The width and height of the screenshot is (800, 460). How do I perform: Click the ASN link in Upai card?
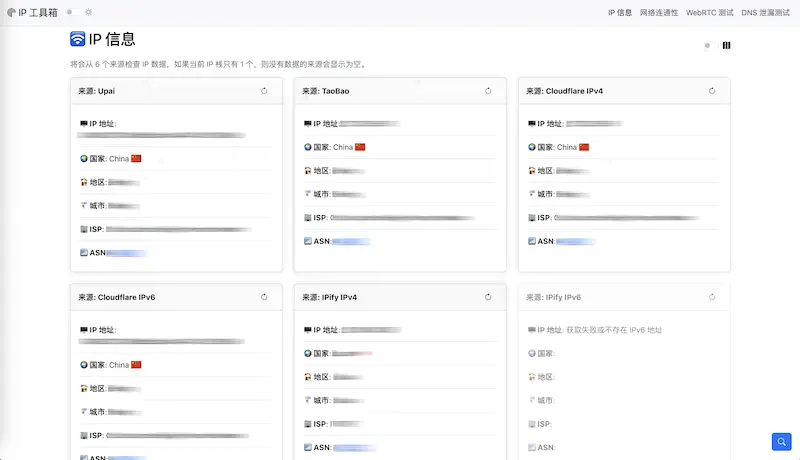[x=127, y=253]
